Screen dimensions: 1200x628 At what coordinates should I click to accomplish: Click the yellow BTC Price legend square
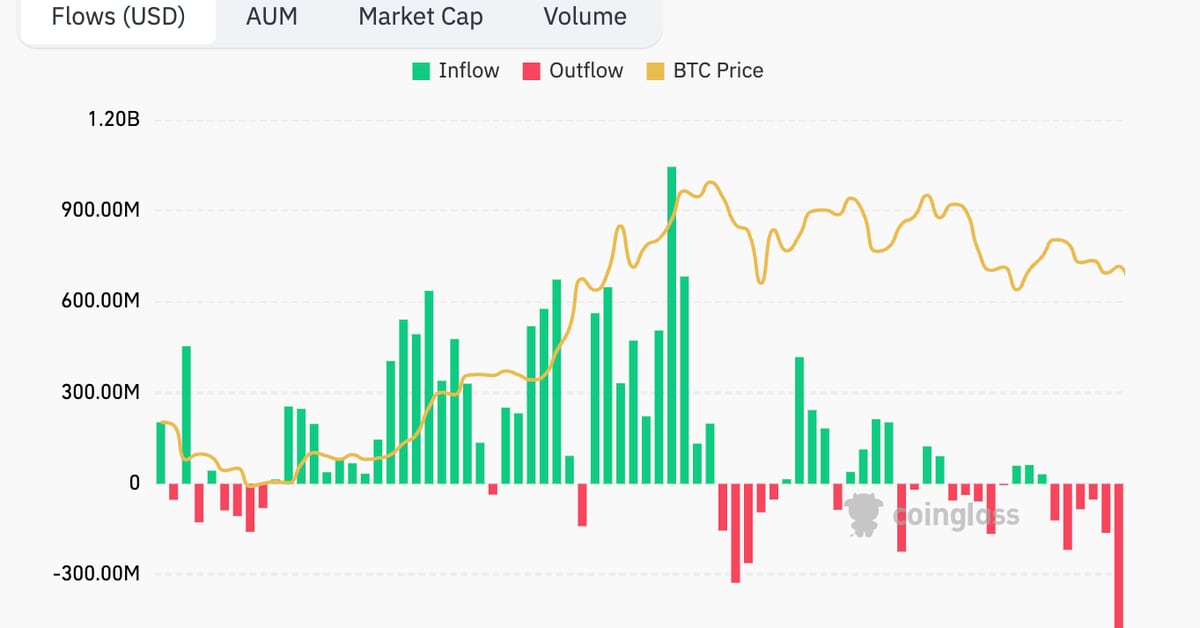pos(656,71)
